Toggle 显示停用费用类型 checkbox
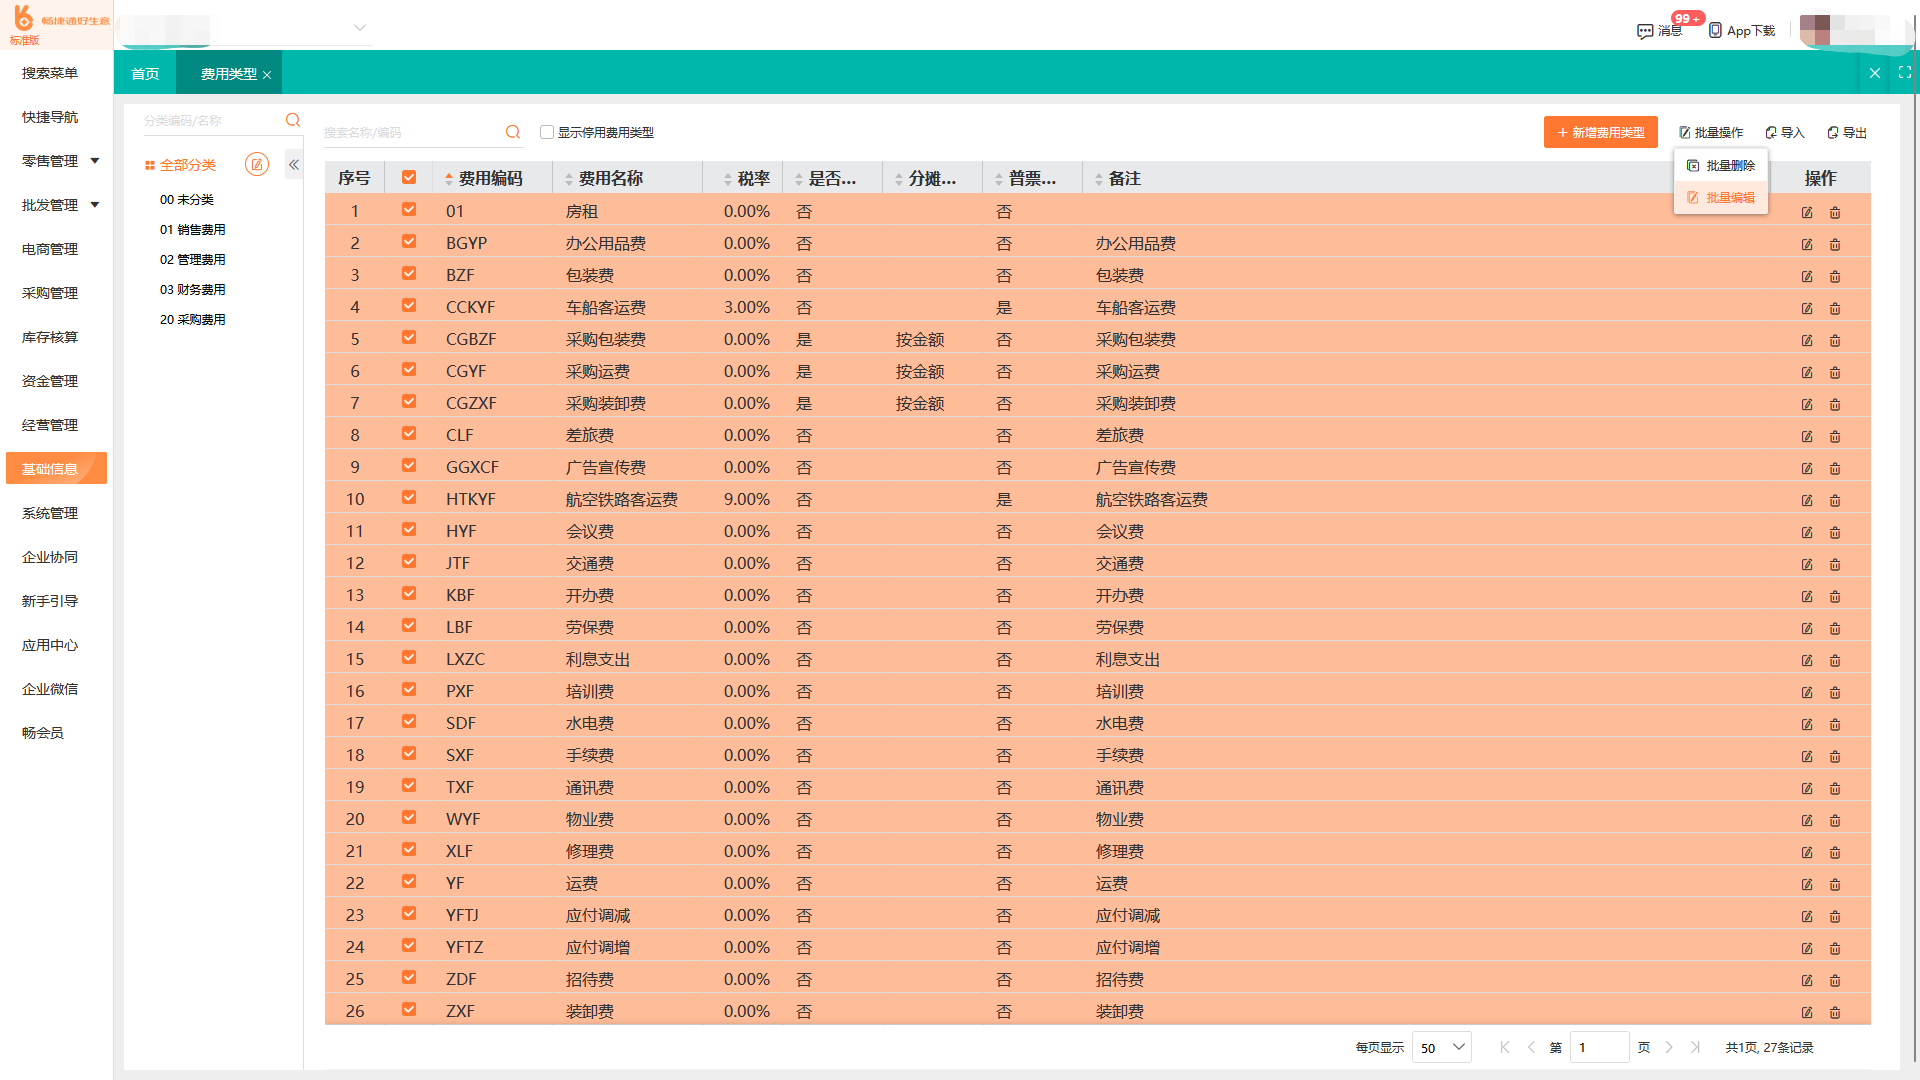 click(x=546, y=131)
